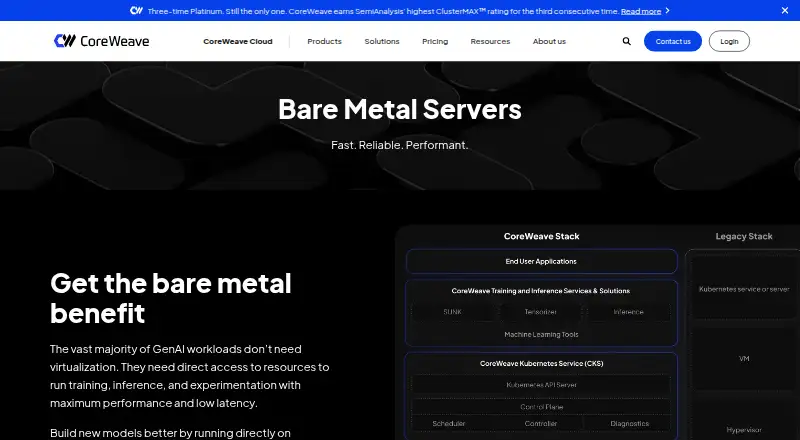Select the Legacy Stack title
Screen dimensions: 800x440
(x=744, y=236)
